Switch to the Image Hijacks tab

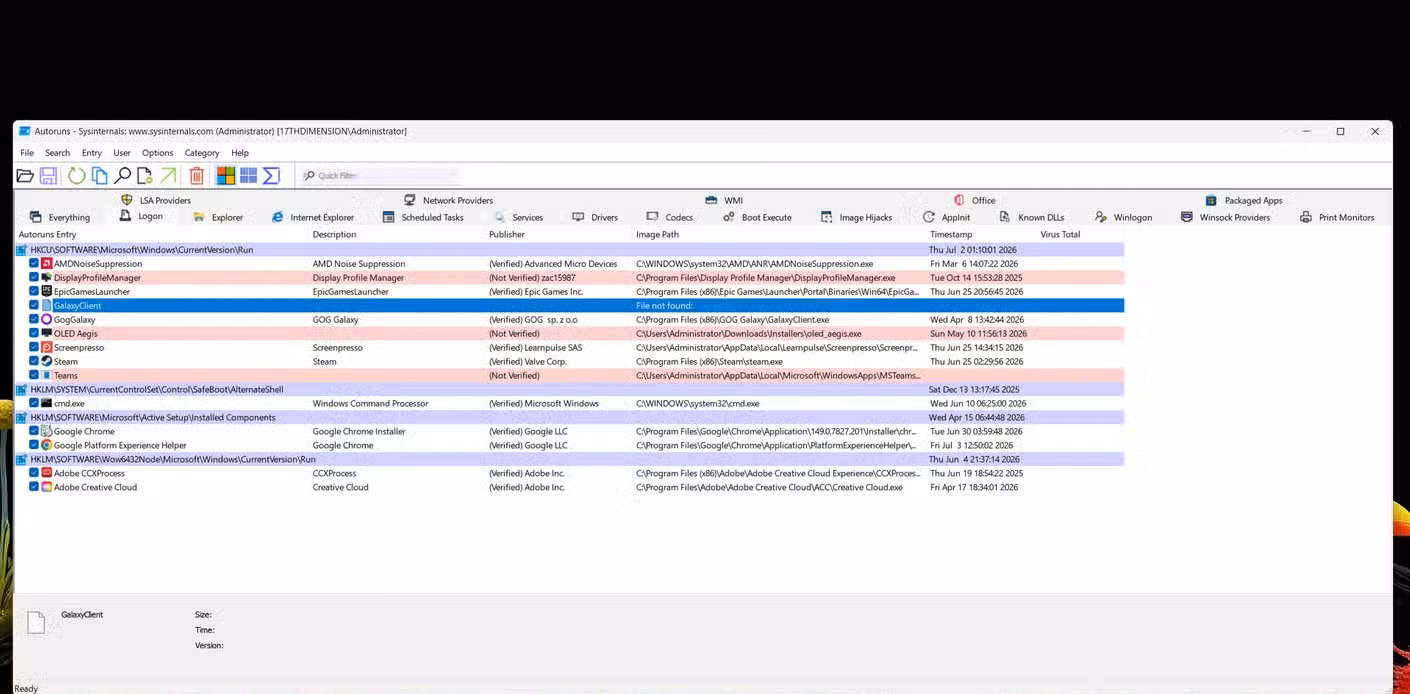[856, 217]
